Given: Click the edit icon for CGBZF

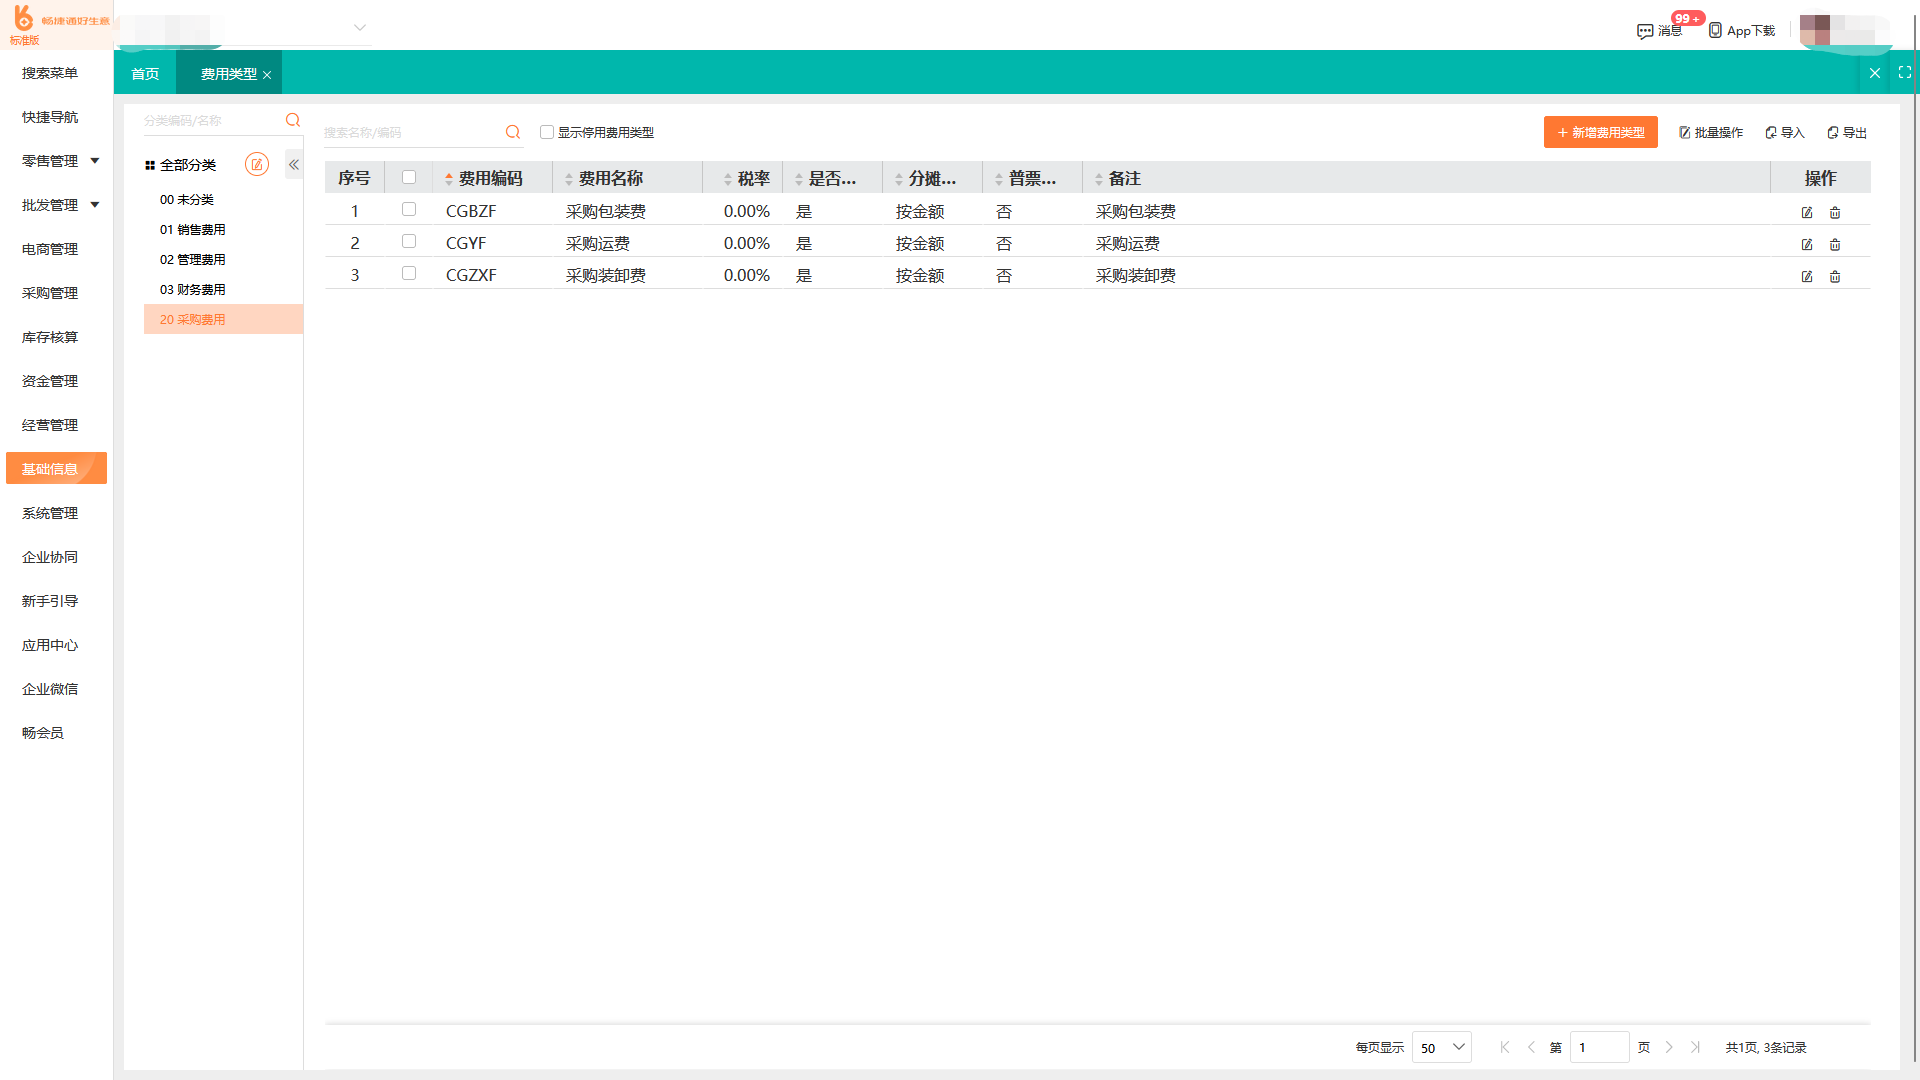Looking at the screenshot, I should [x=1807, y=211].
